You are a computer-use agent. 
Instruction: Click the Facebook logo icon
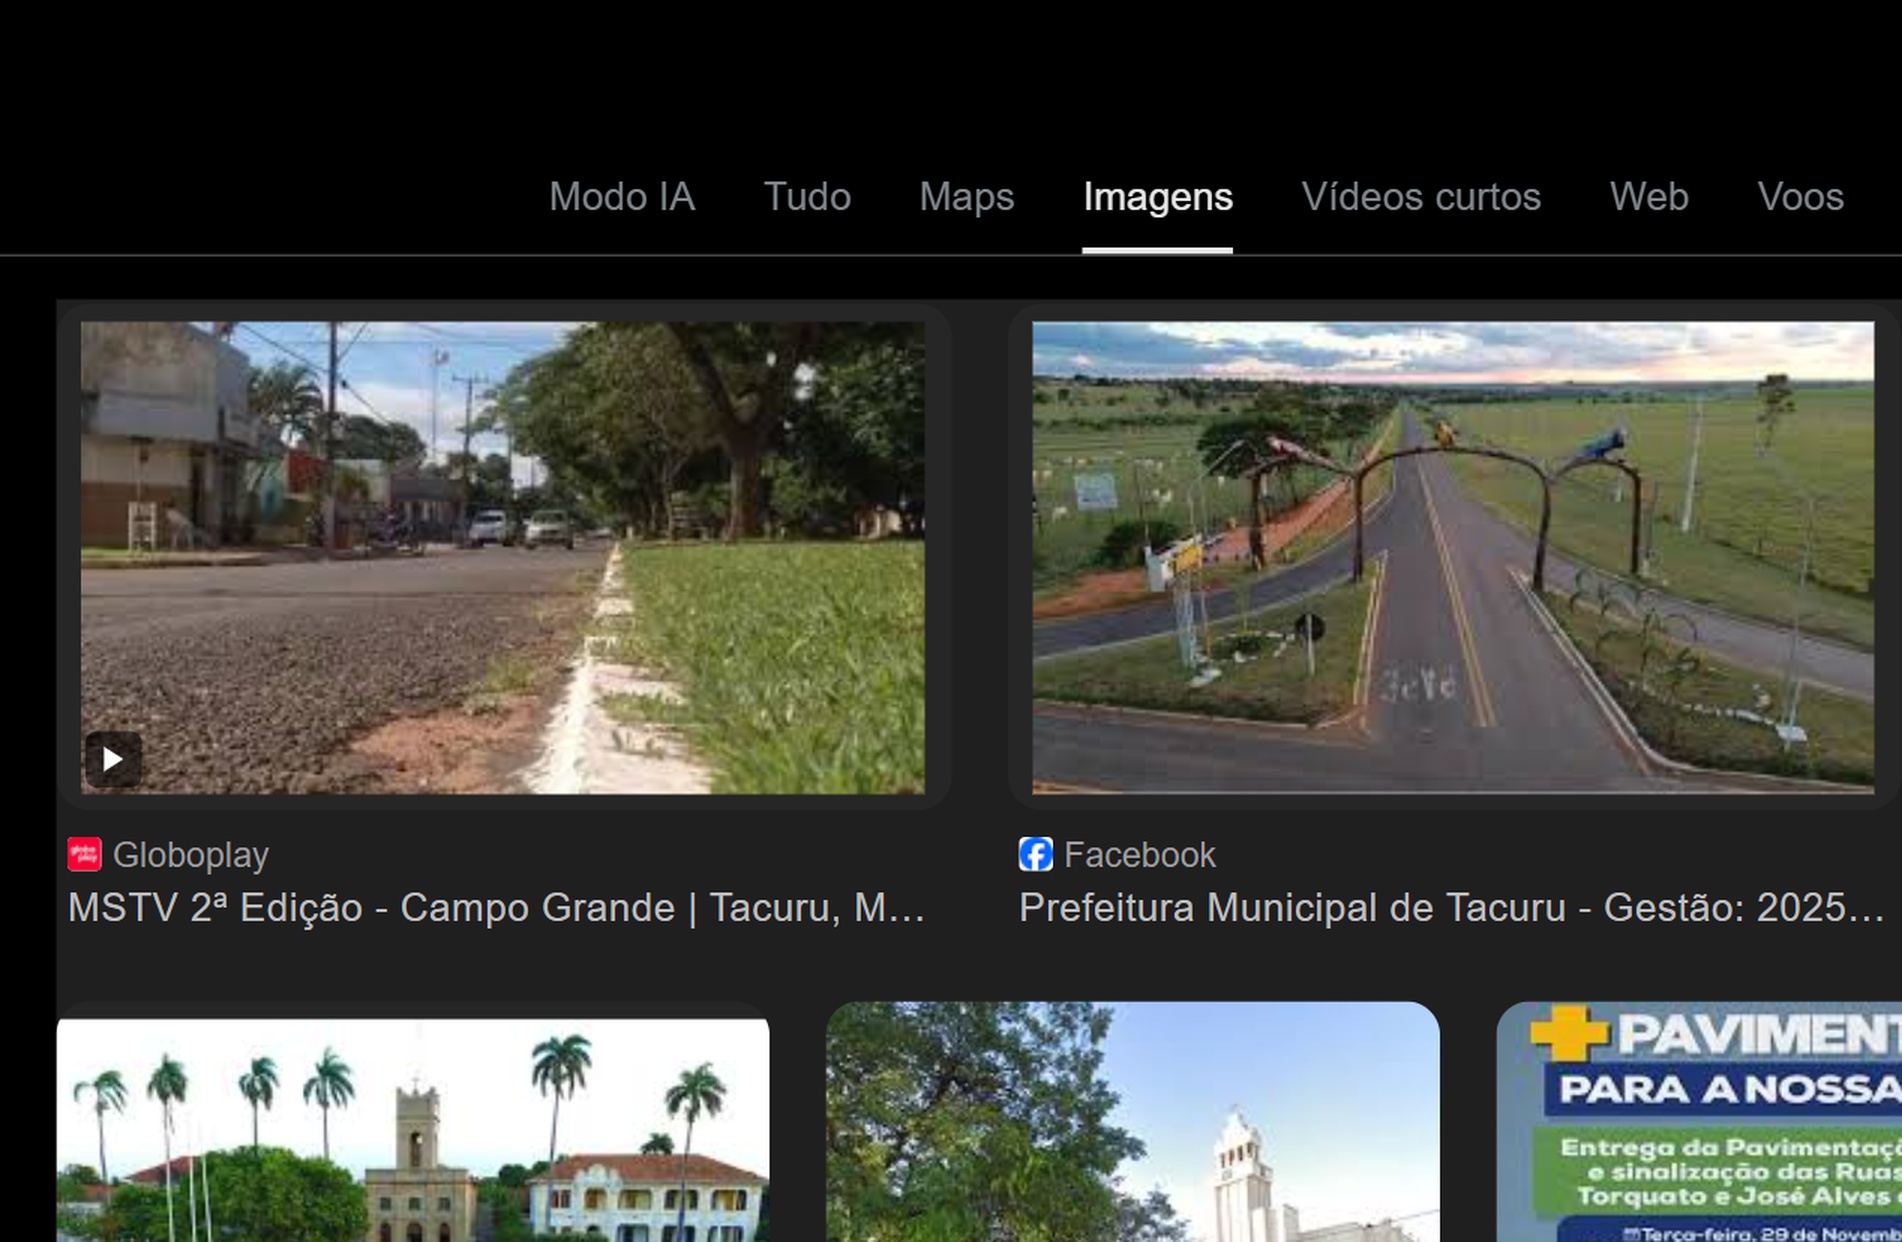coord(1035,854)
